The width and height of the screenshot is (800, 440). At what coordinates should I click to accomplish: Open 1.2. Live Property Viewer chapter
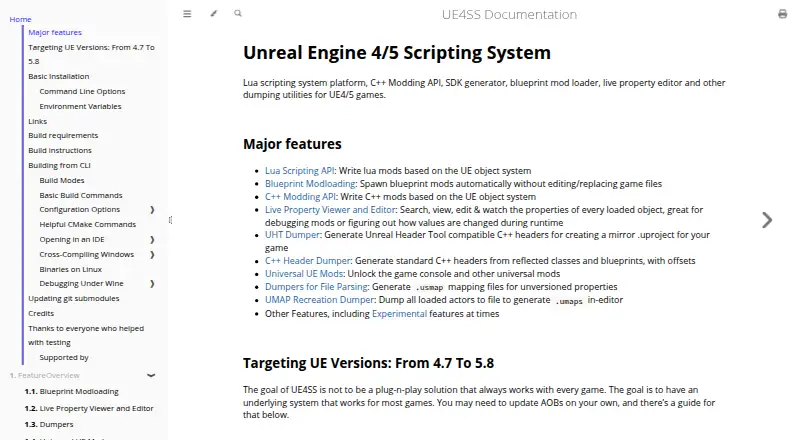tap(89, 408)
